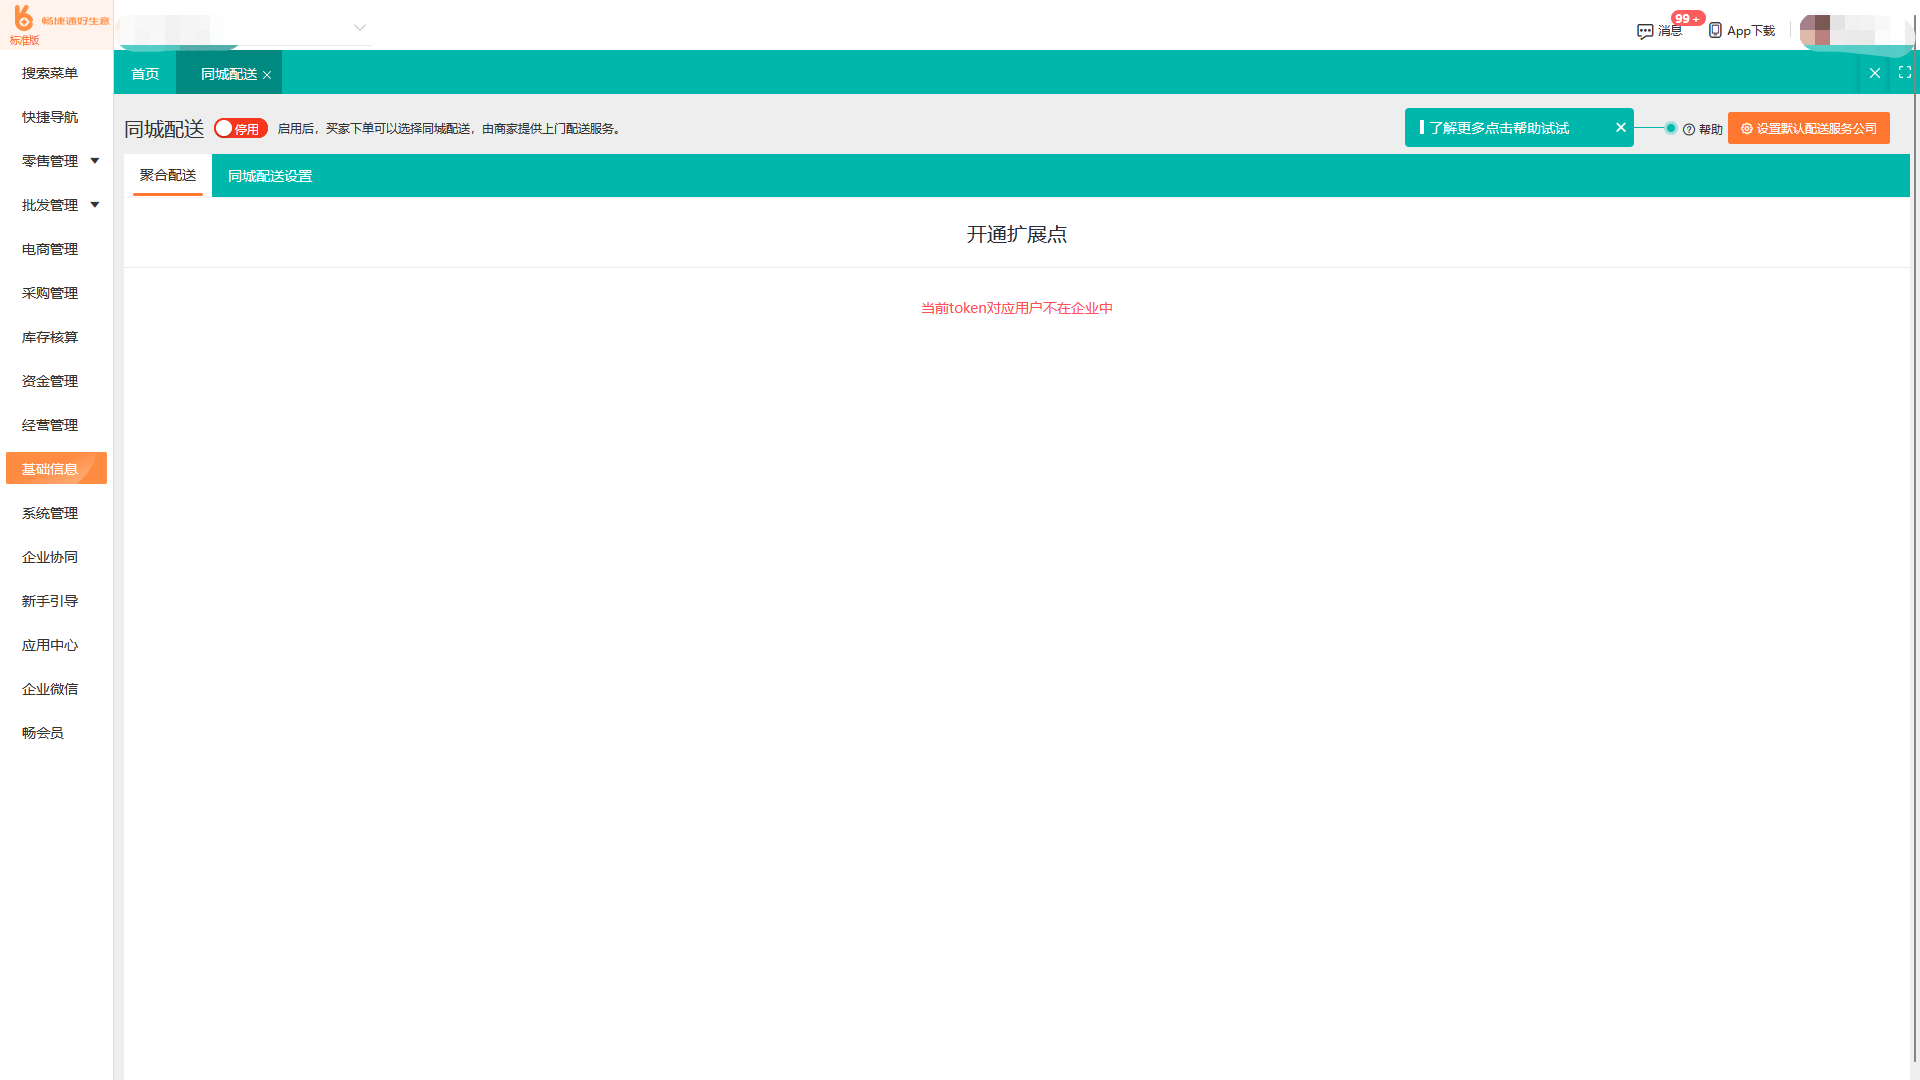This screenshot has height=1080, width=1920.
Task: Select the 聚合配送 tab
Action: coord(167,175)
